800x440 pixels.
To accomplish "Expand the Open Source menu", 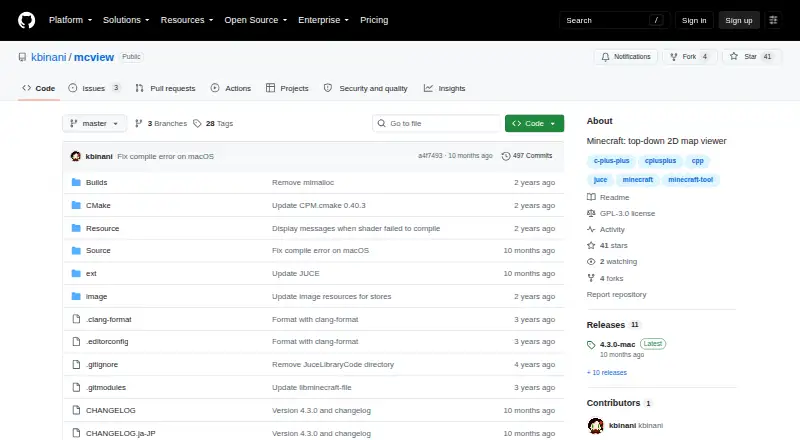I will (256, 20).
